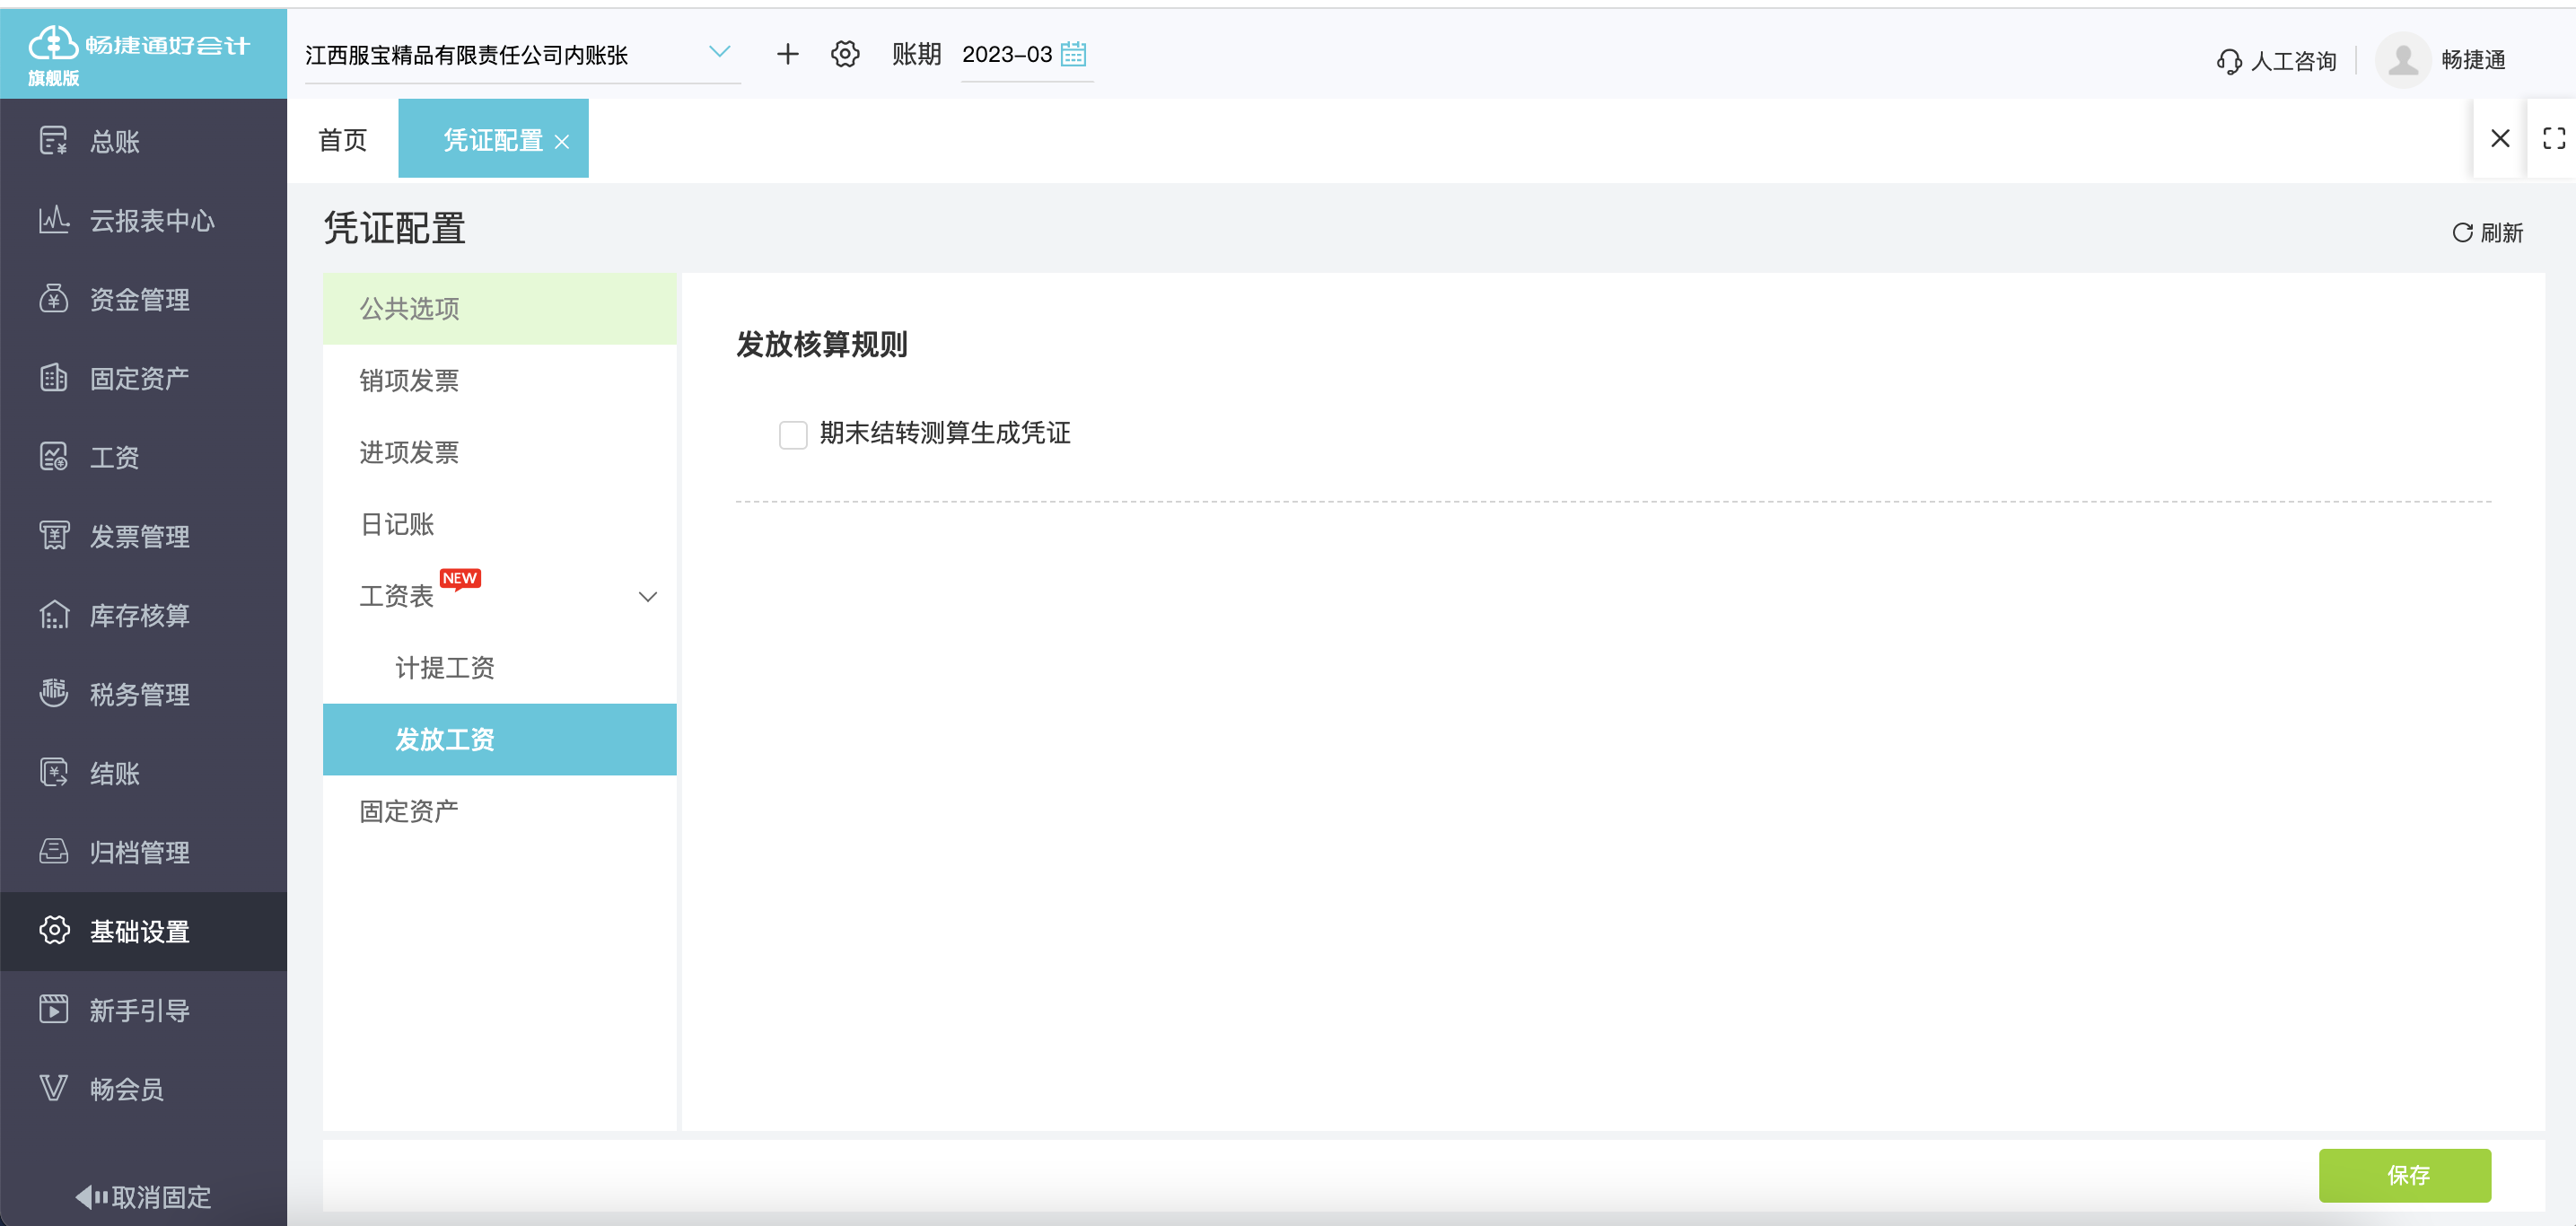Select 凭证配置 tab

coord(493,140)
